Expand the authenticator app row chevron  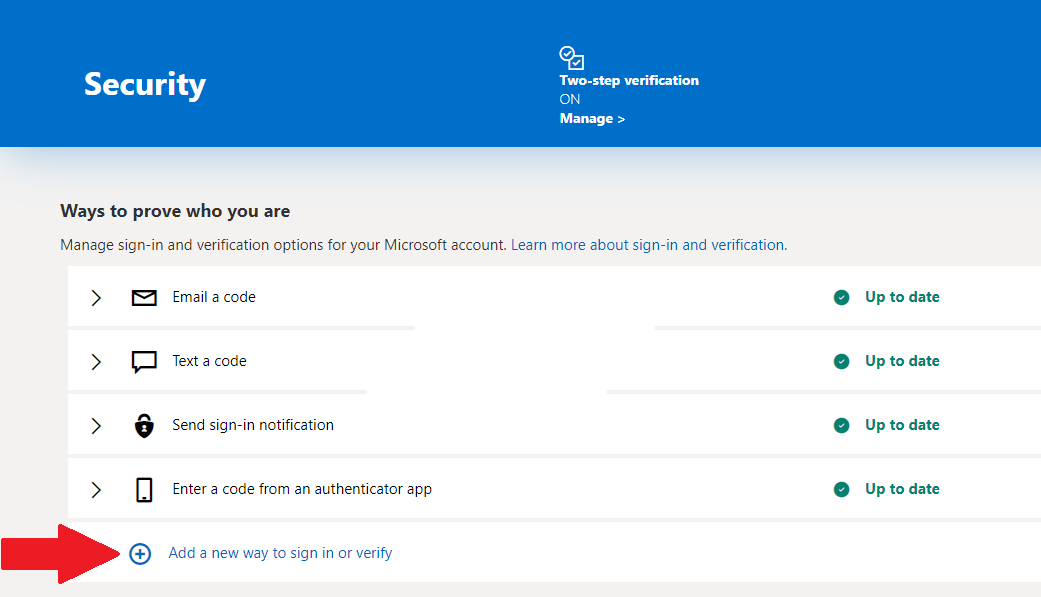pyautogui.click(x=96, y=489)
